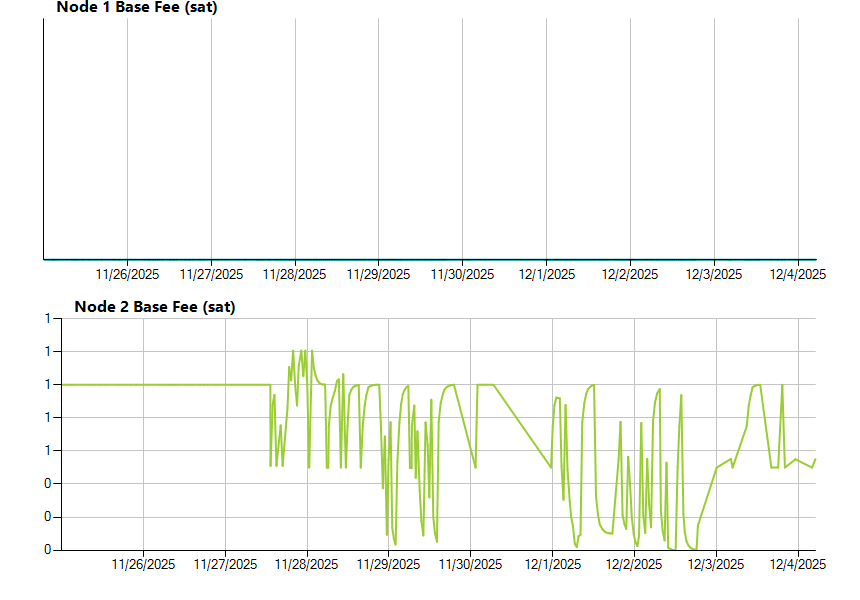Click the Node 2 Base Fee chart title
The image size is (860, 600).
coord(155,307)
